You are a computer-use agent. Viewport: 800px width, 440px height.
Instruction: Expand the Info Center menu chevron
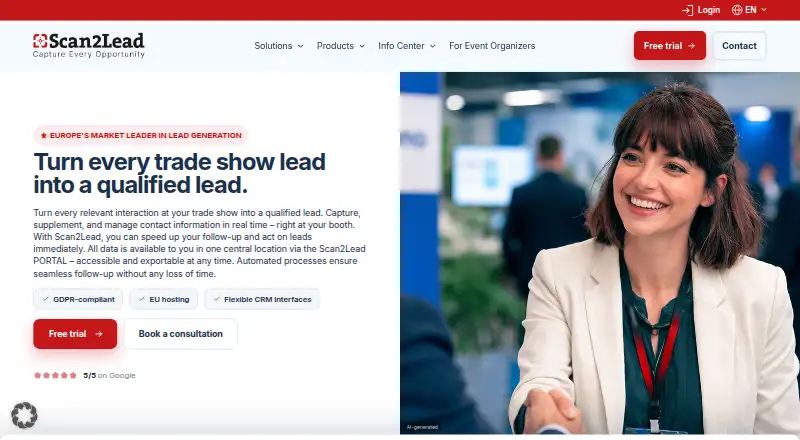433,46
